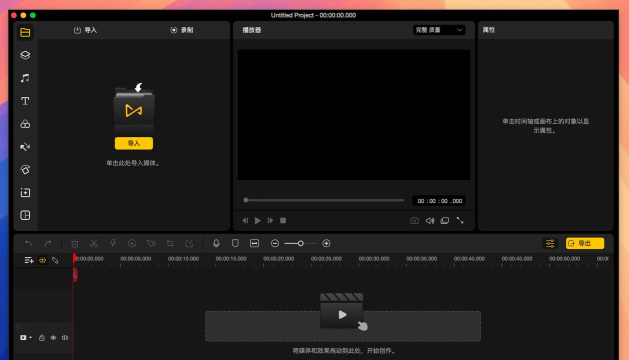Viewport: 629px width, 360px height.
Task: Click the player timecode field
Action: pyautogui.click(x=439, y=201)
